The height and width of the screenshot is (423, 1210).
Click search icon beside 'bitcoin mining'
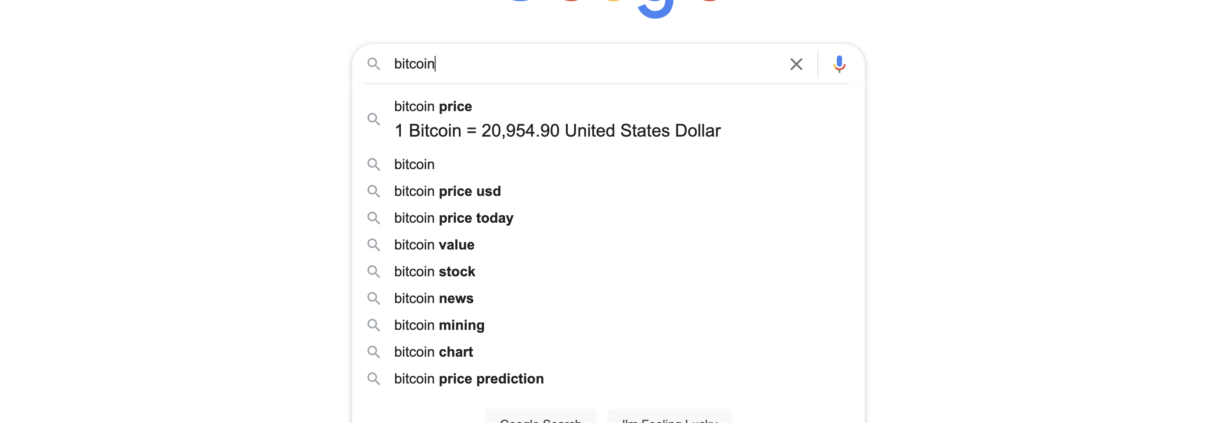click(374, 325)
